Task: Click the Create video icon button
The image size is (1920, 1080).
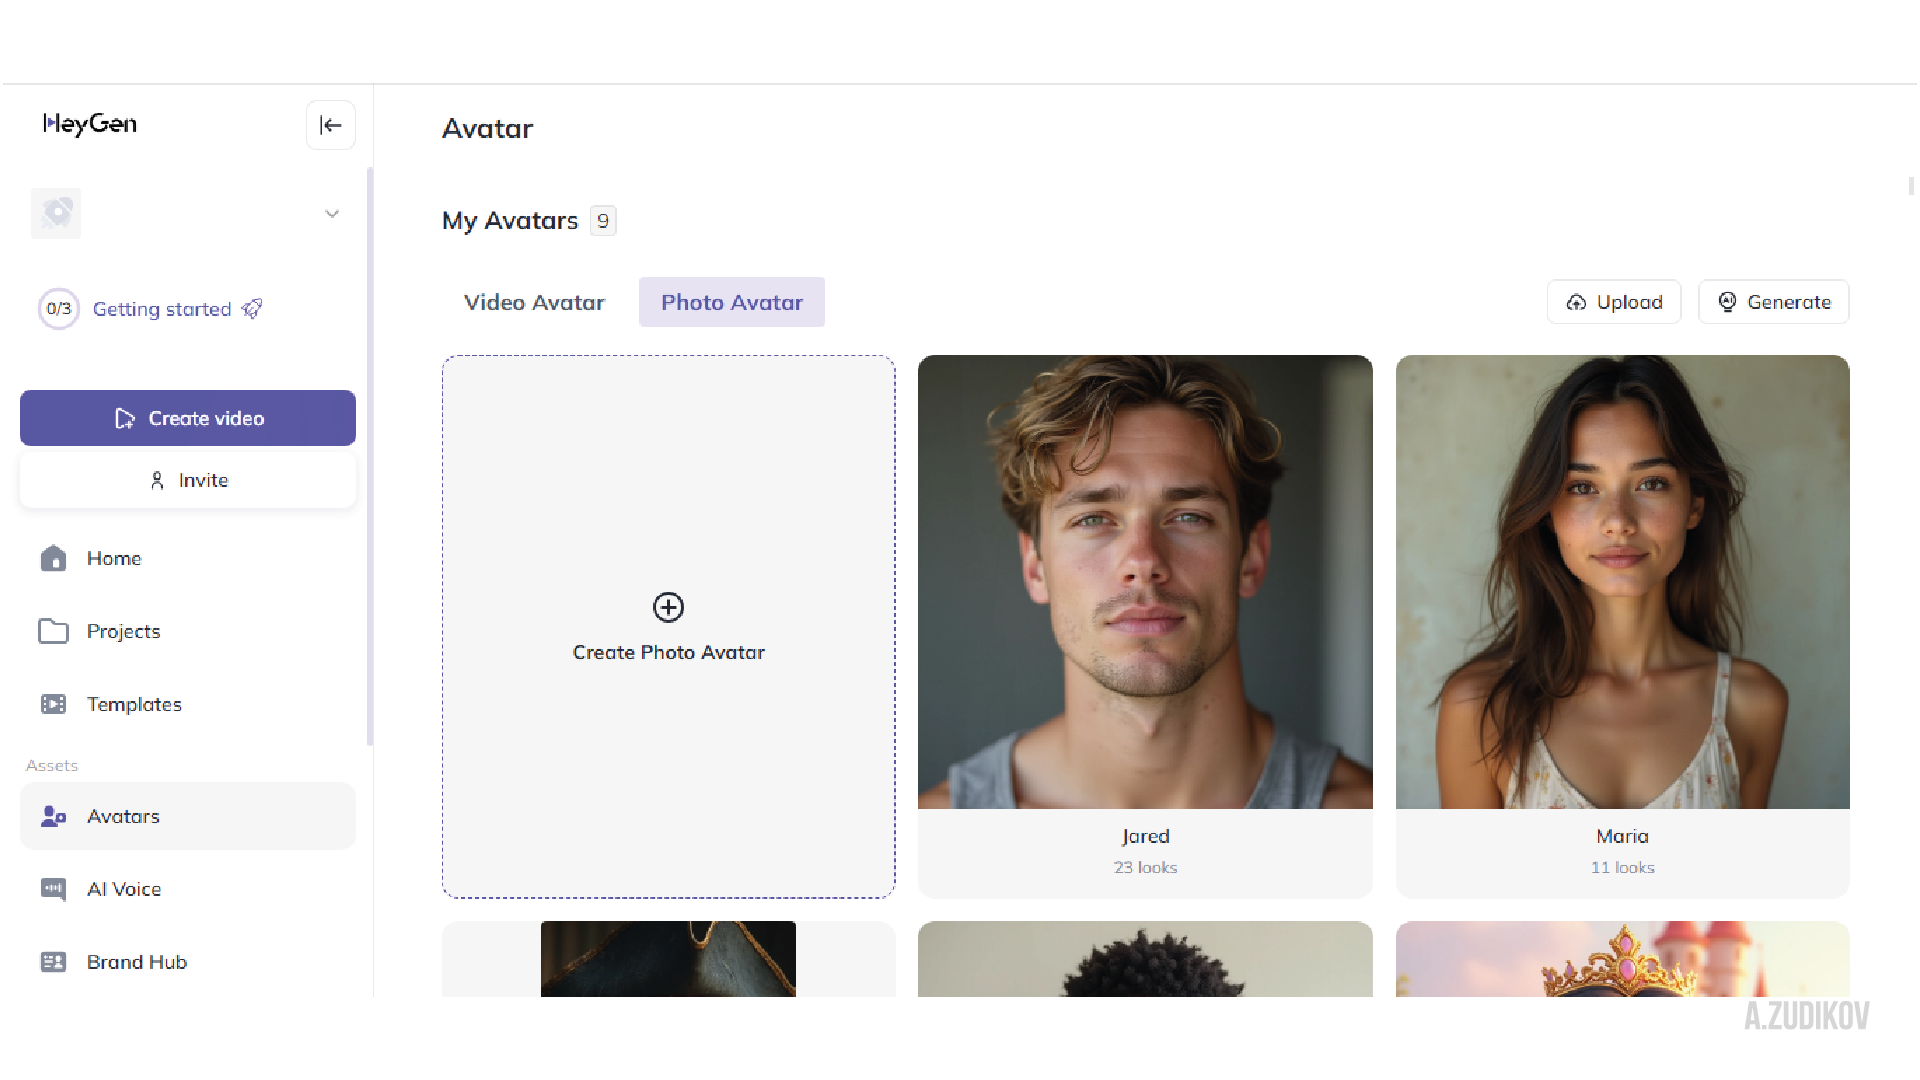Action: pos(123,418)
